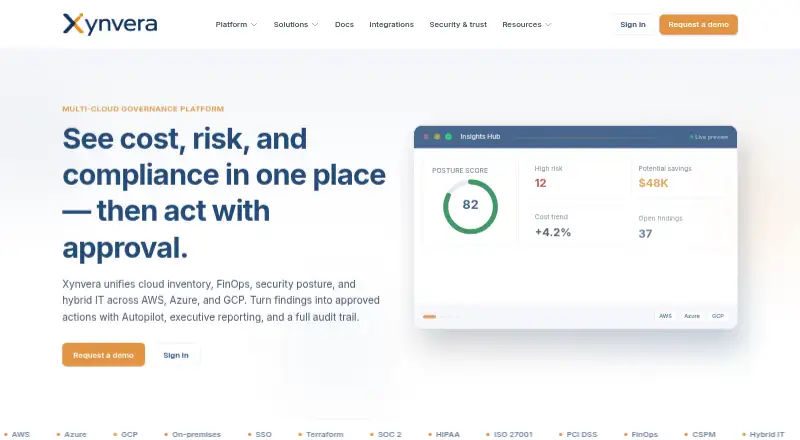Click Terraform in the bottom ticker

(x=324, y=434)
